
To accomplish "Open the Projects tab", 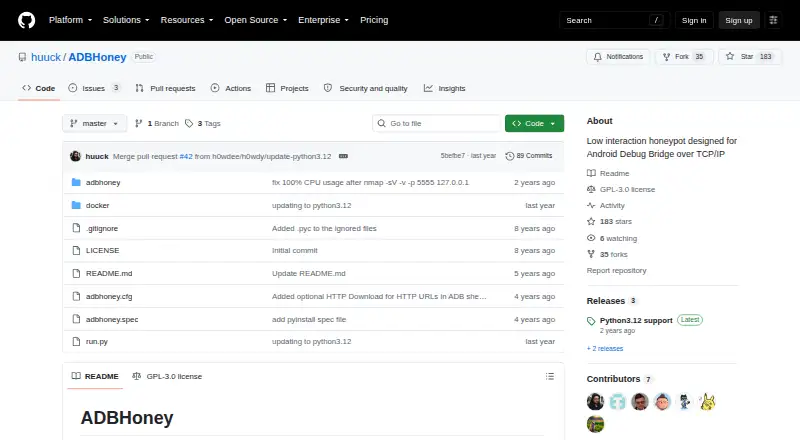I will [287, 88].
